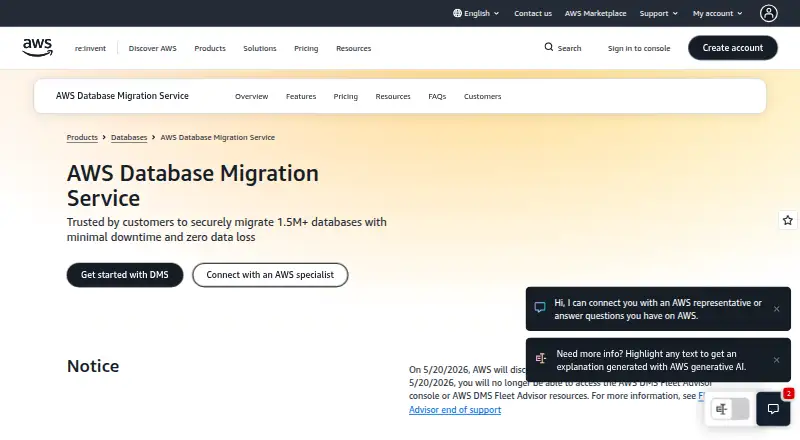This screenshot has width=800, height=440.
Task: Open the re:Invent menu item
Action: [90, 48]
